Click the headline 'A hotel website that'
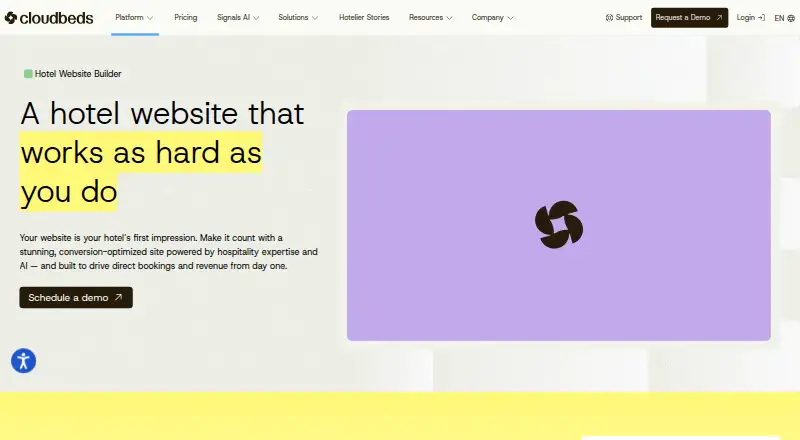The height and width of the screenshot is (440, 800). point(162,113)
